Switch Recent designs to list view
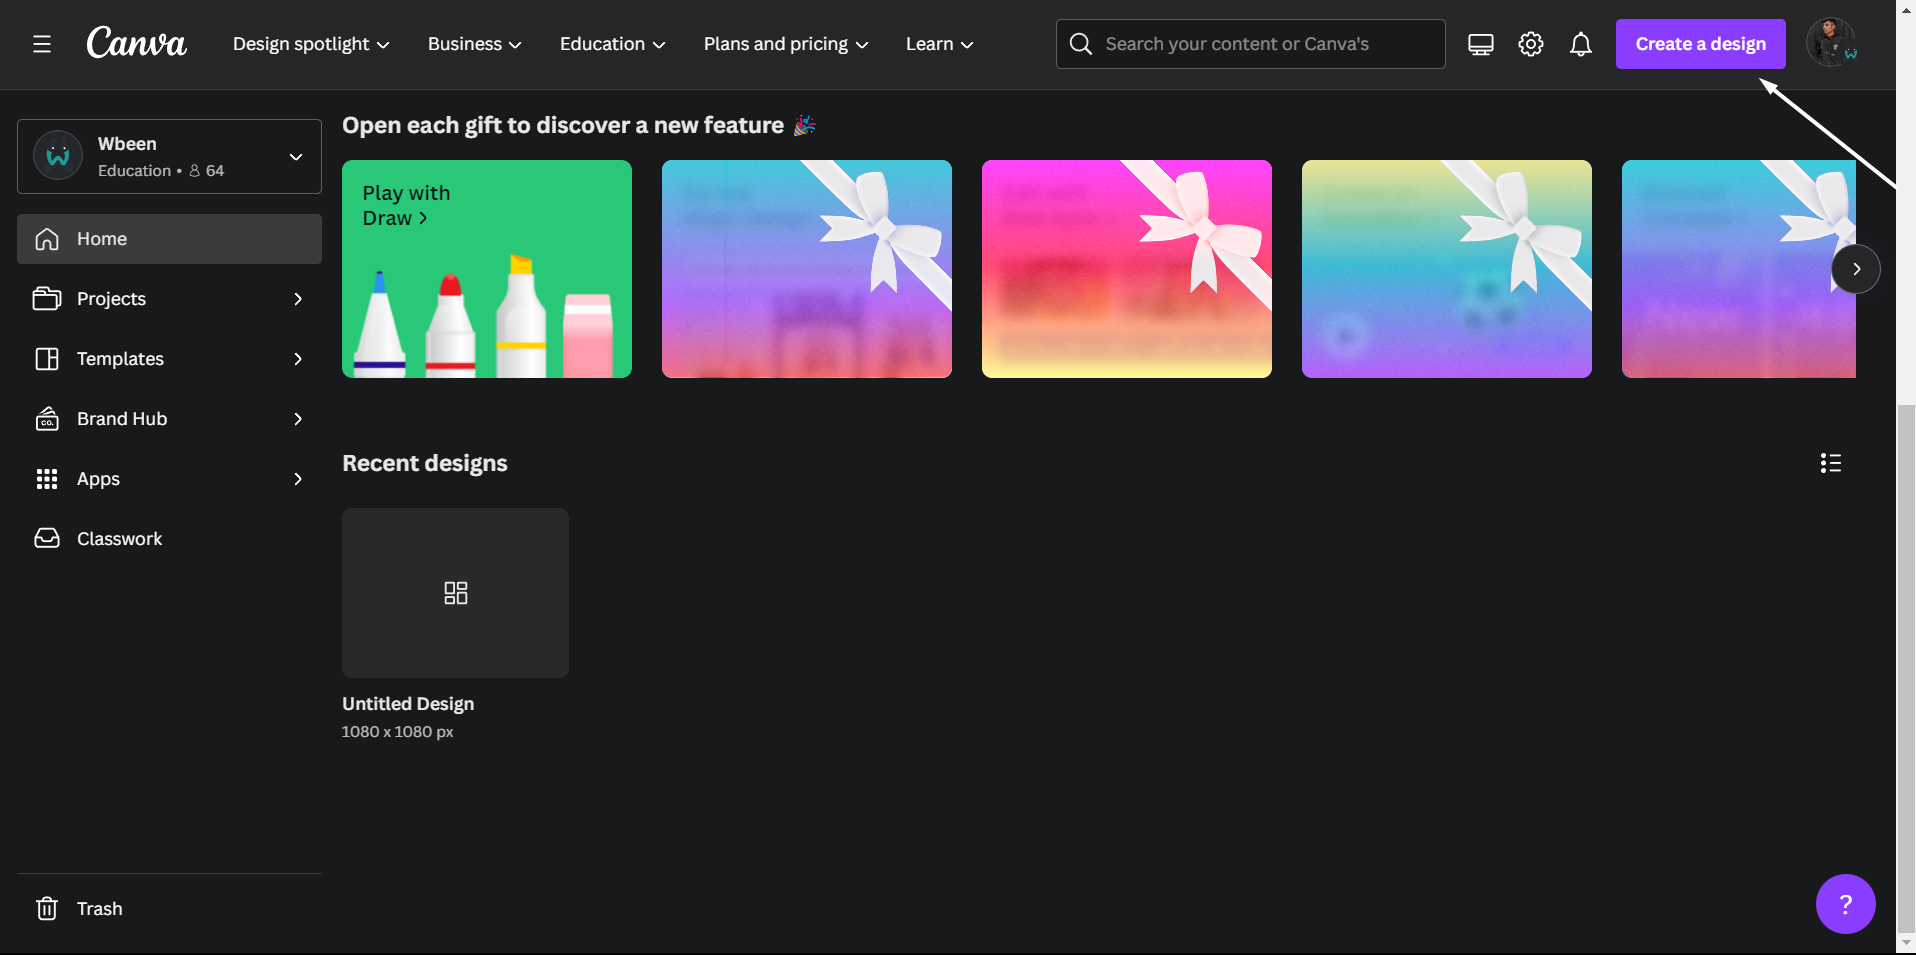1916x955 pixels. tap(1831, 462)
